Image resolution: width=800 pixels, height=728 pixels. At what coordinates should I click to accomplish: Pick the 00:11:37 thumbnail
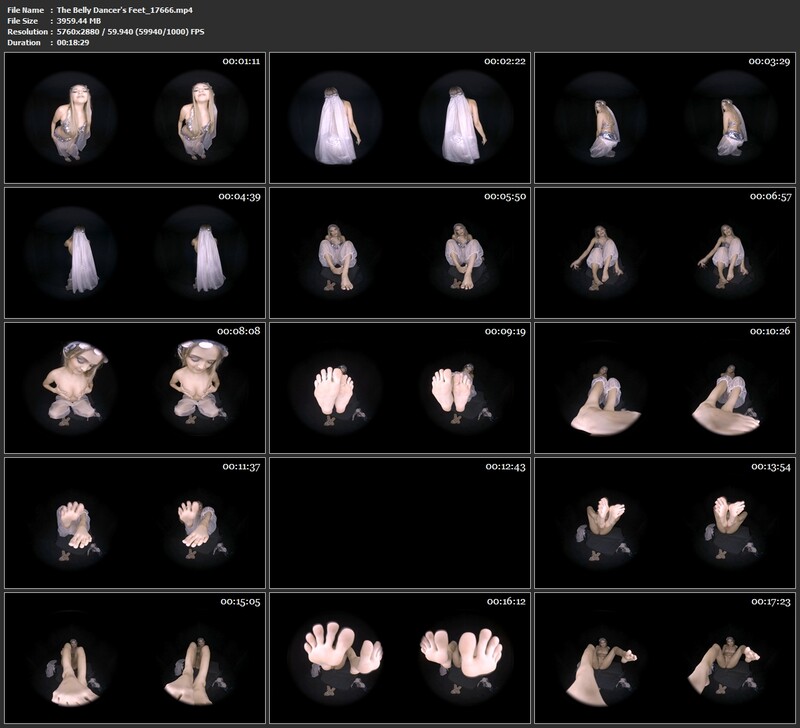135,523
